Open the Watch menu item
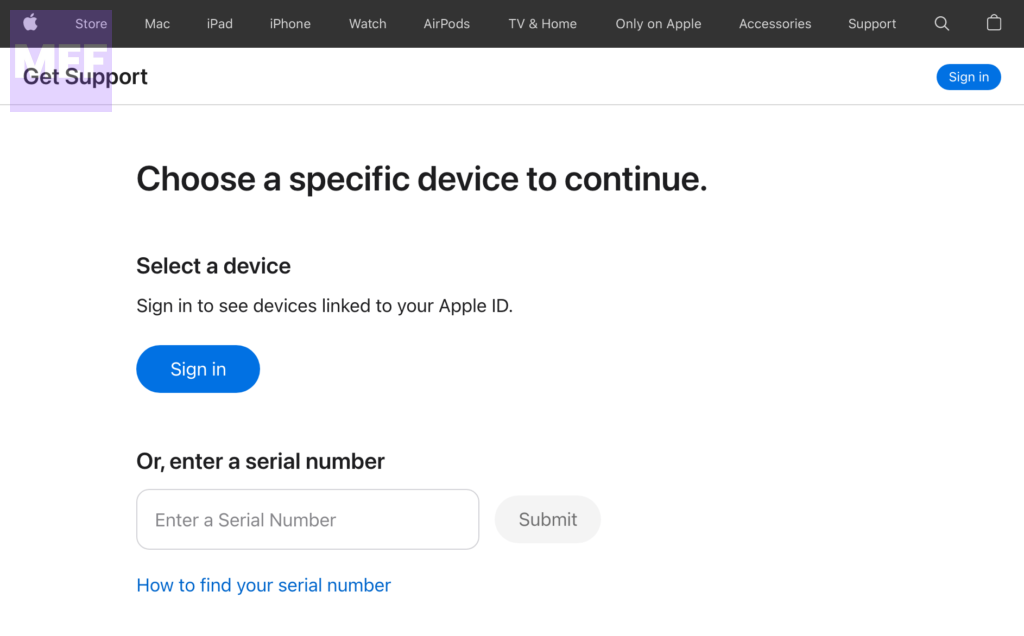The width and height of the screenshot is (1024, 636). (x=367, y=24)
